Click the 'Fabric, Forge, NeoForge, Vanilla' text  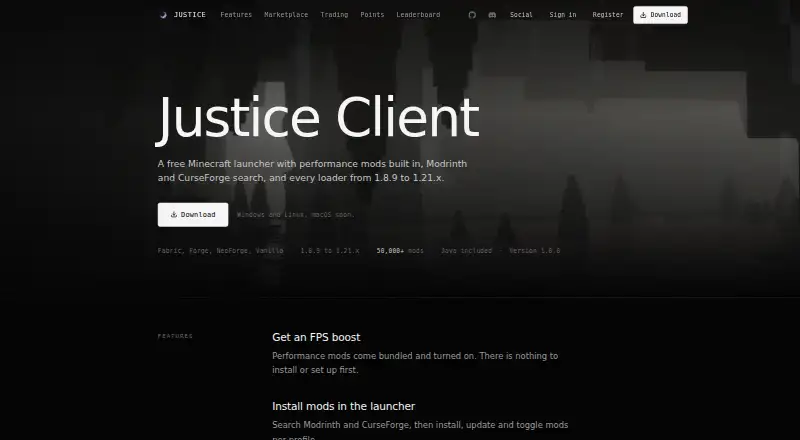pos(220,251)
